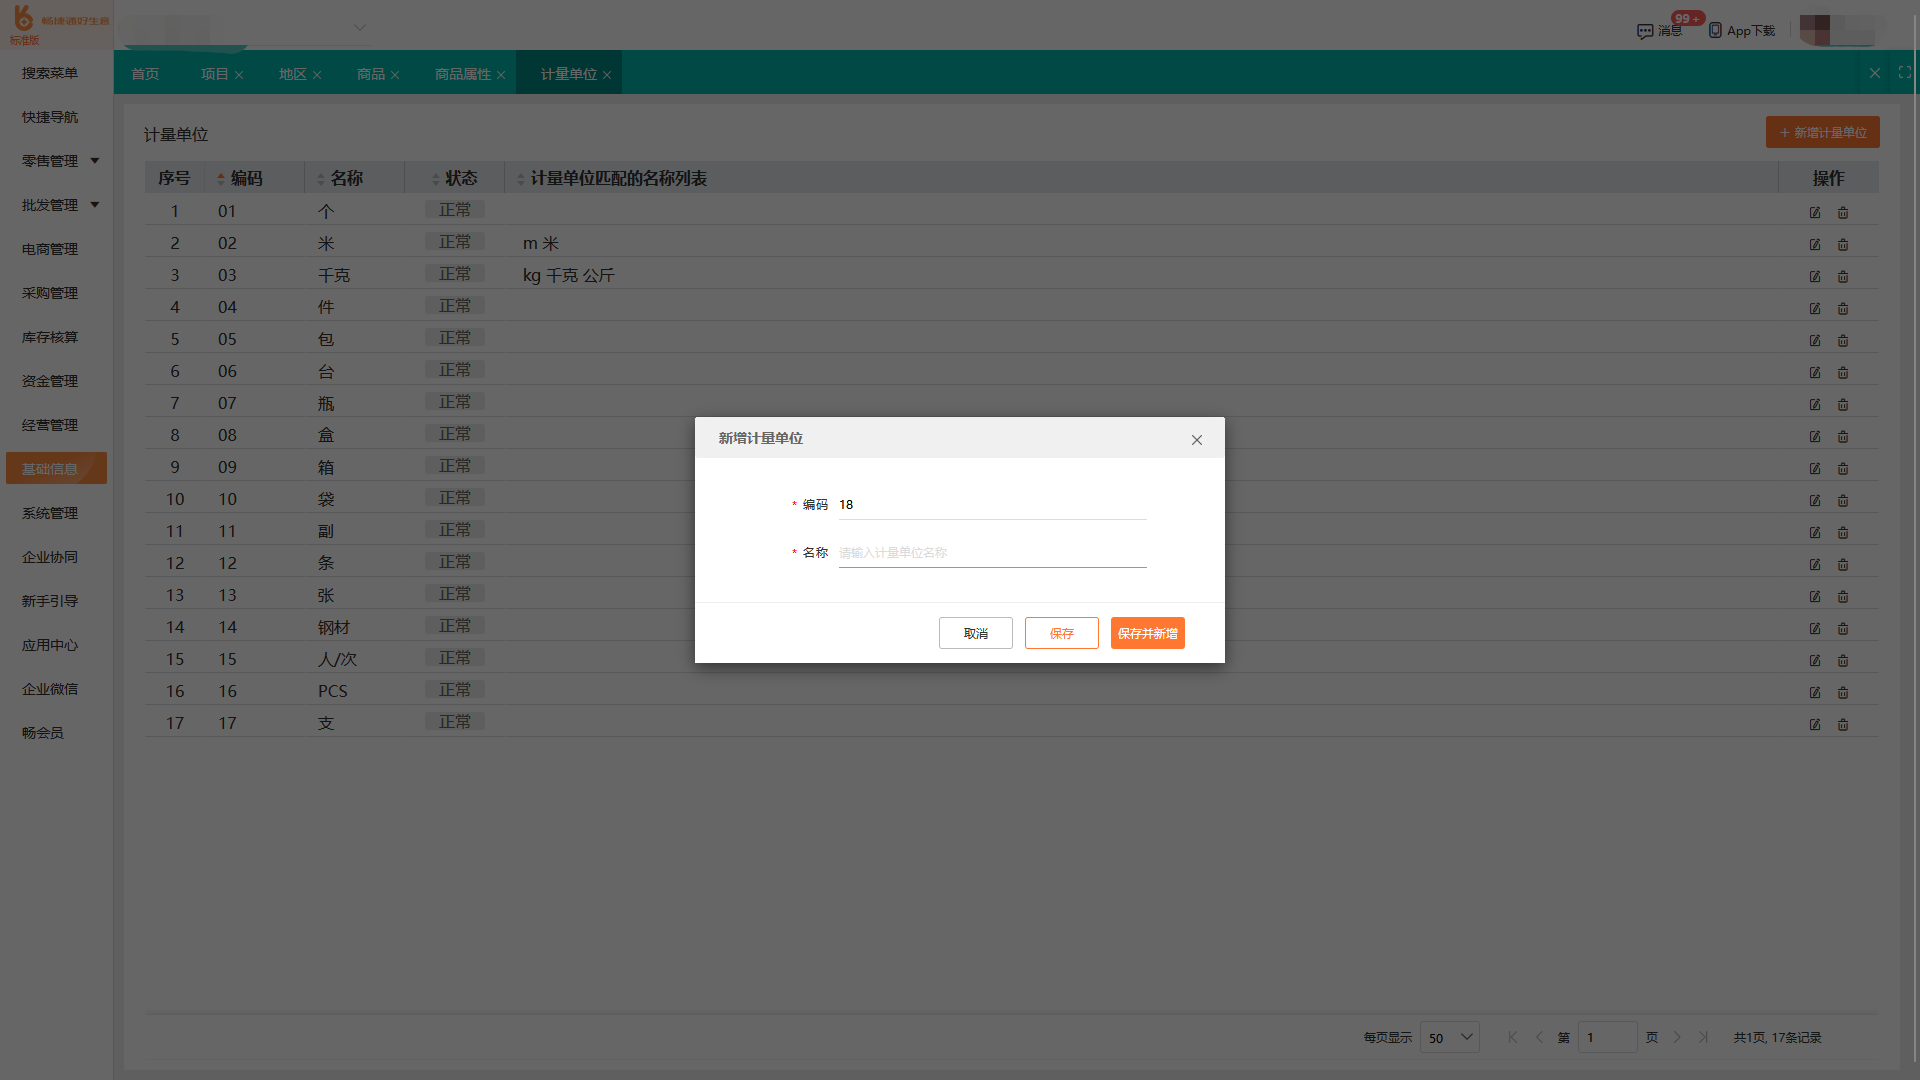Click the notification bell icon
The image size is (1920, 1080).
(1651, 29)
